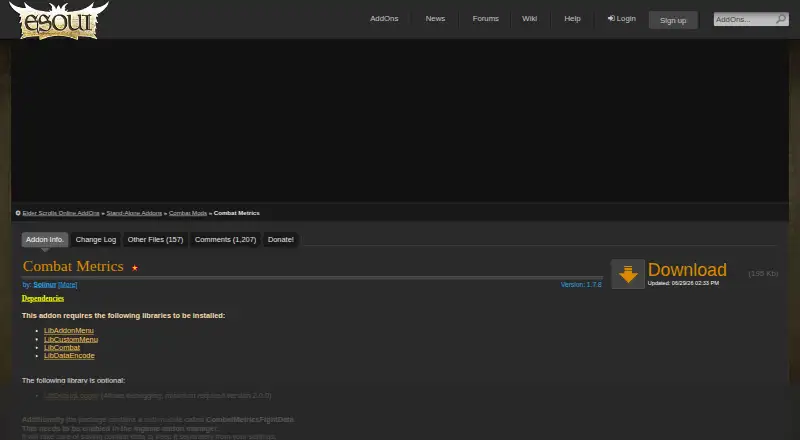Click Elder Scrolls Online AddOns breadcrumb
Viewport: 800px width, 440px height.
[x=61, y=213]
